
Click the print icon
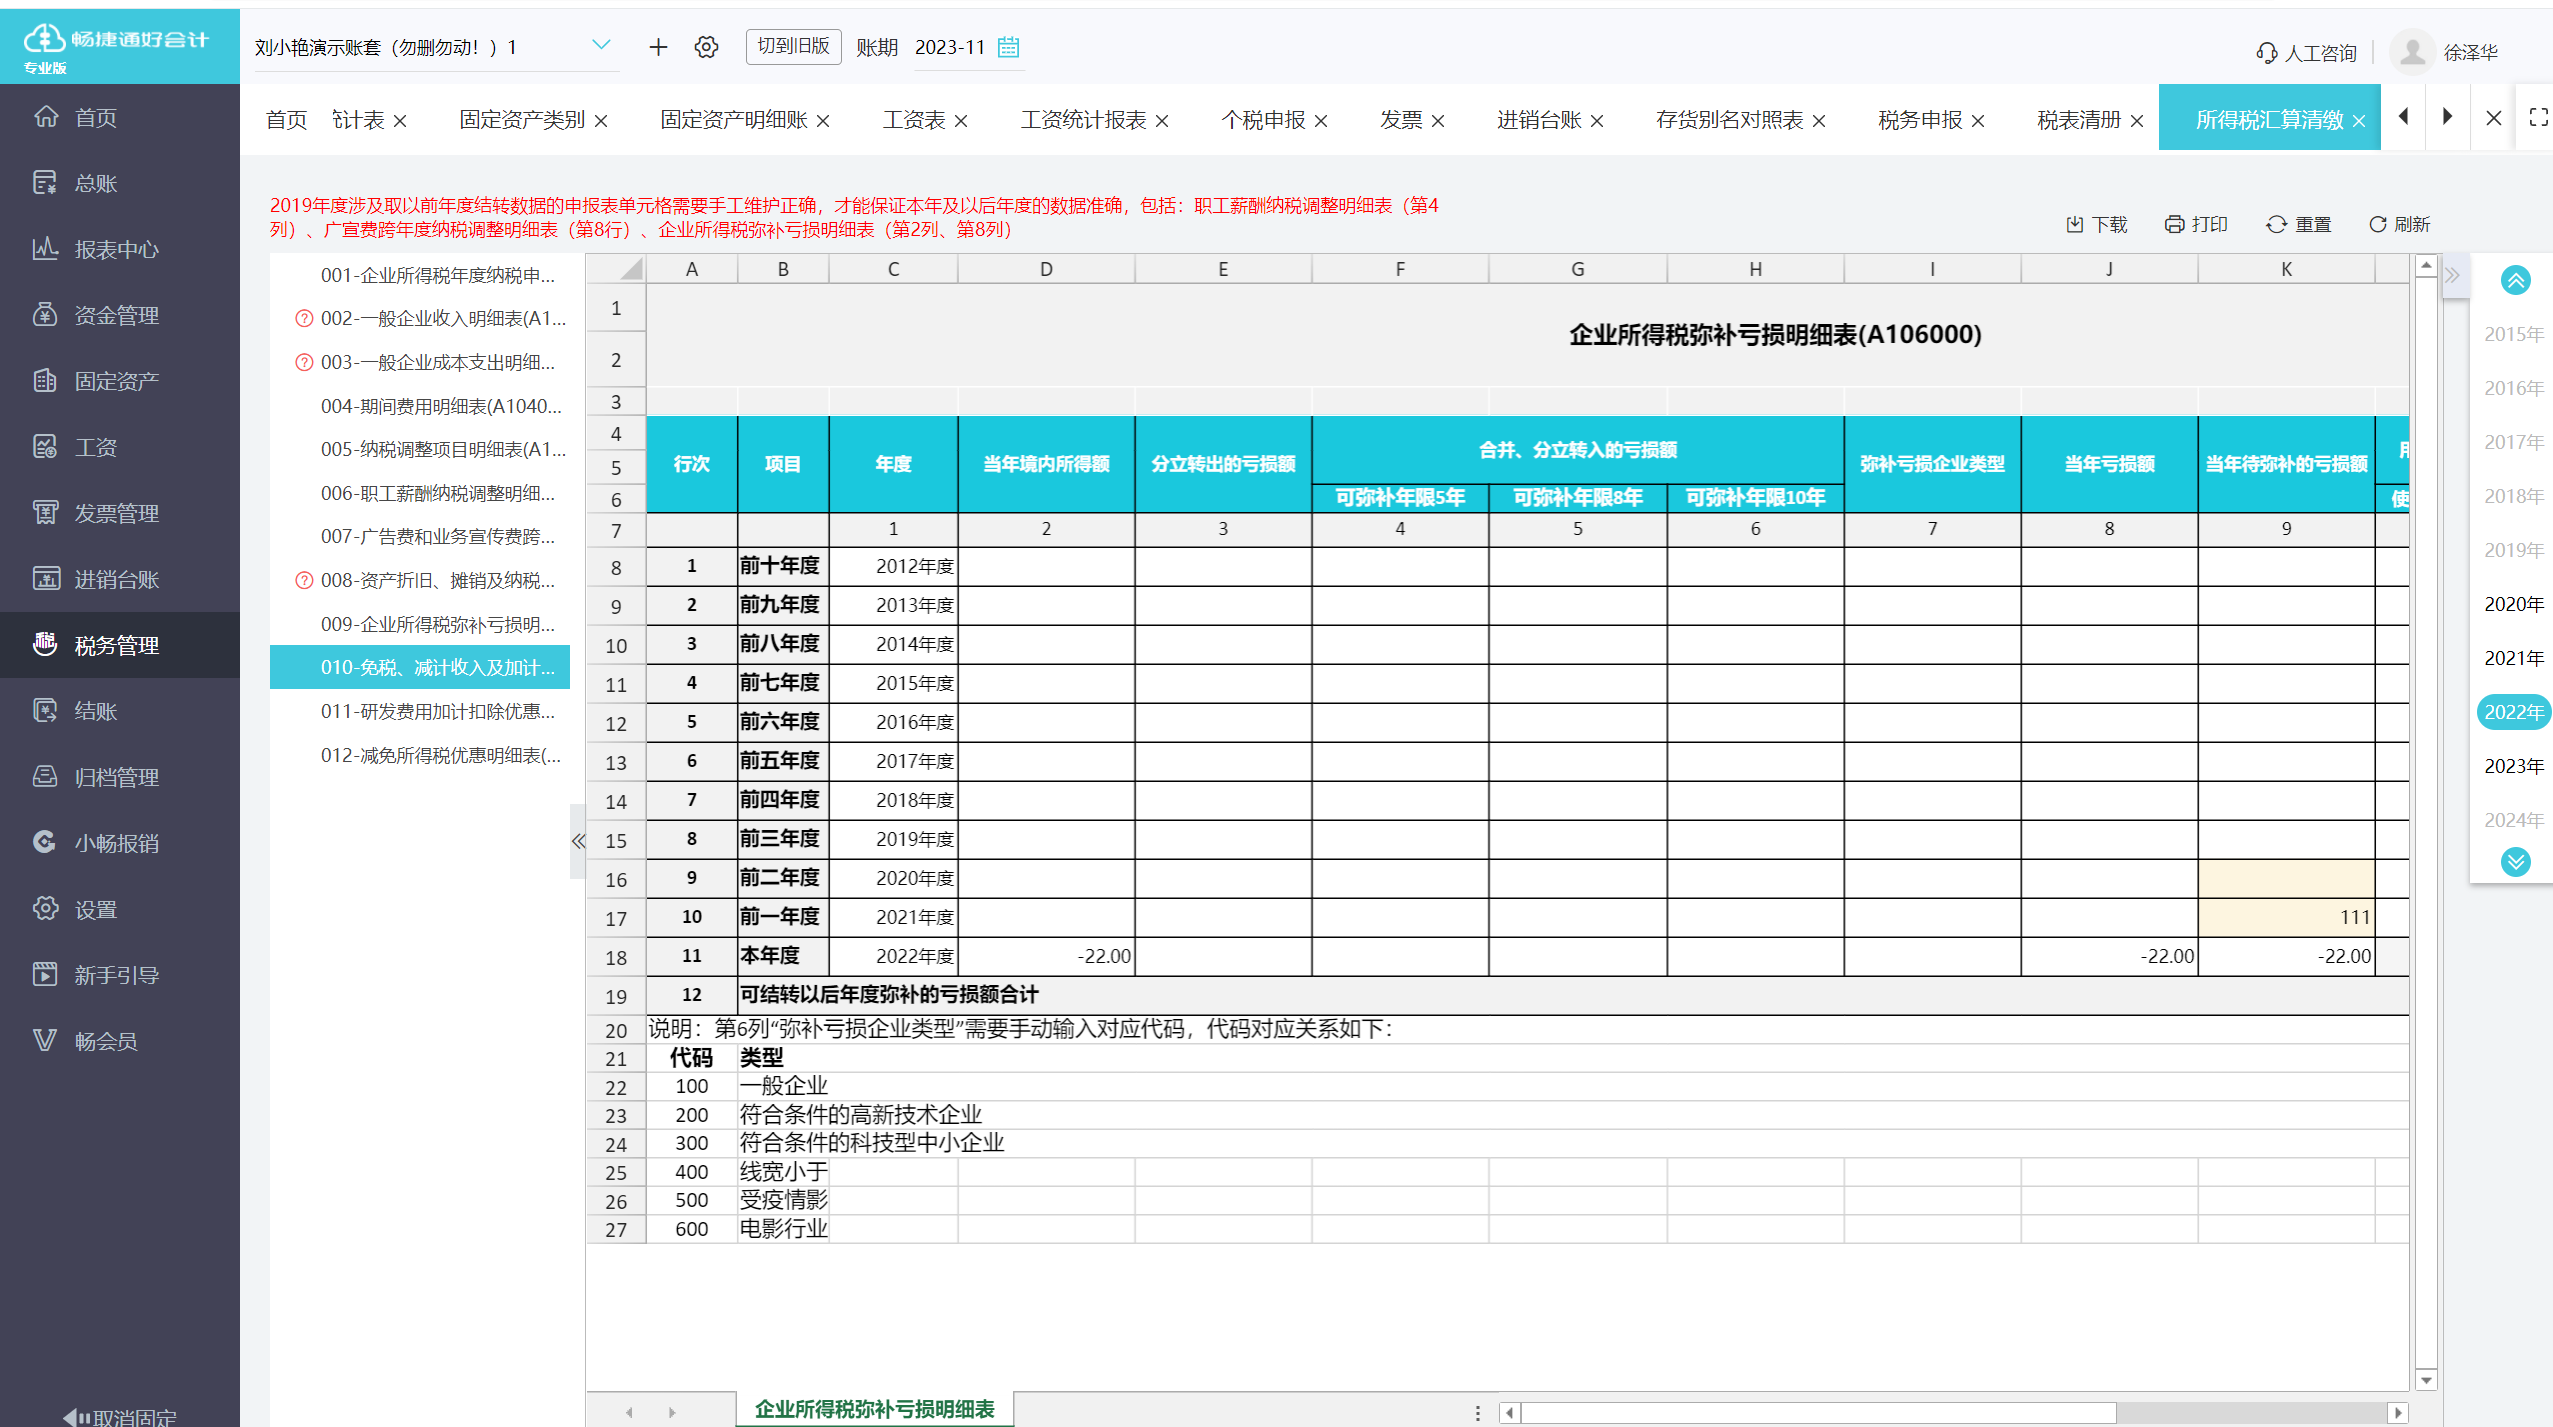click(2174, 224)
